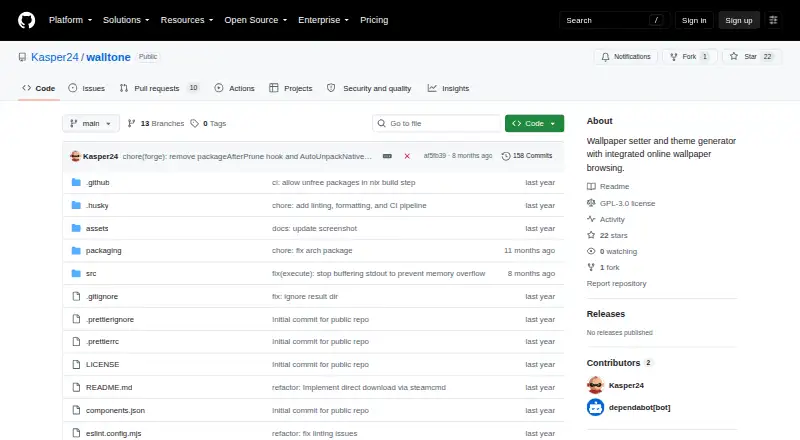The width and height of the screenshot is (800, 440).
Task: Open commit hash af5fb39
Action: [x=435, y=156]
